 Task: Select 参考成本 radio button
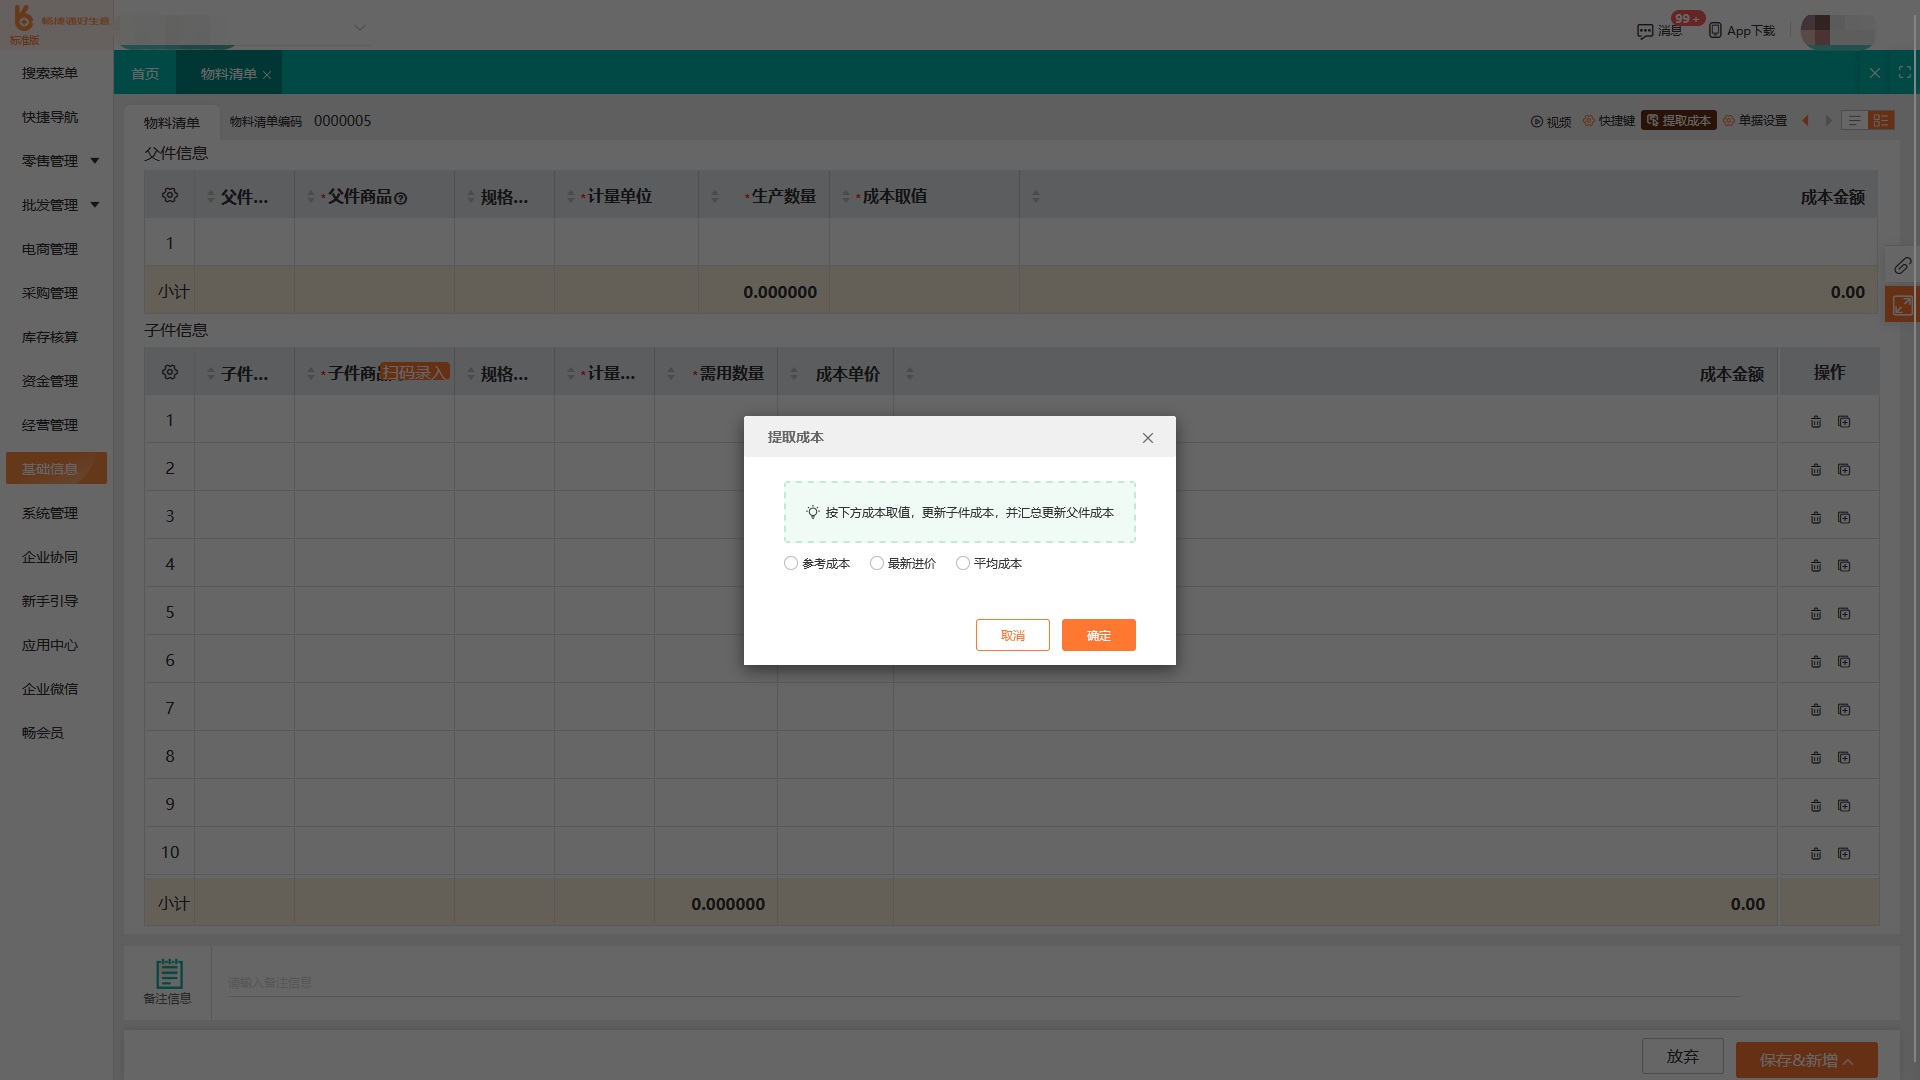(x=790, y=563)
